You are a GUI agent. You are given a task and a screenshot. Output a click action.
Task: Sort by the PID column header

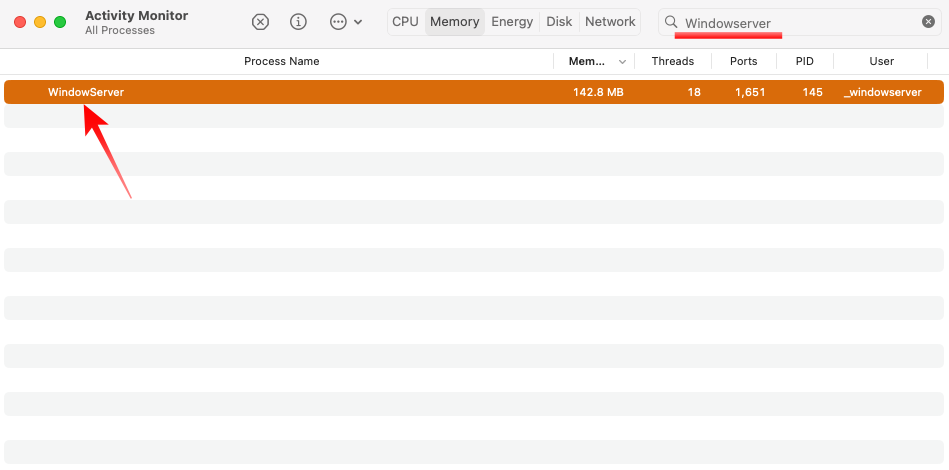click(805, 61)
